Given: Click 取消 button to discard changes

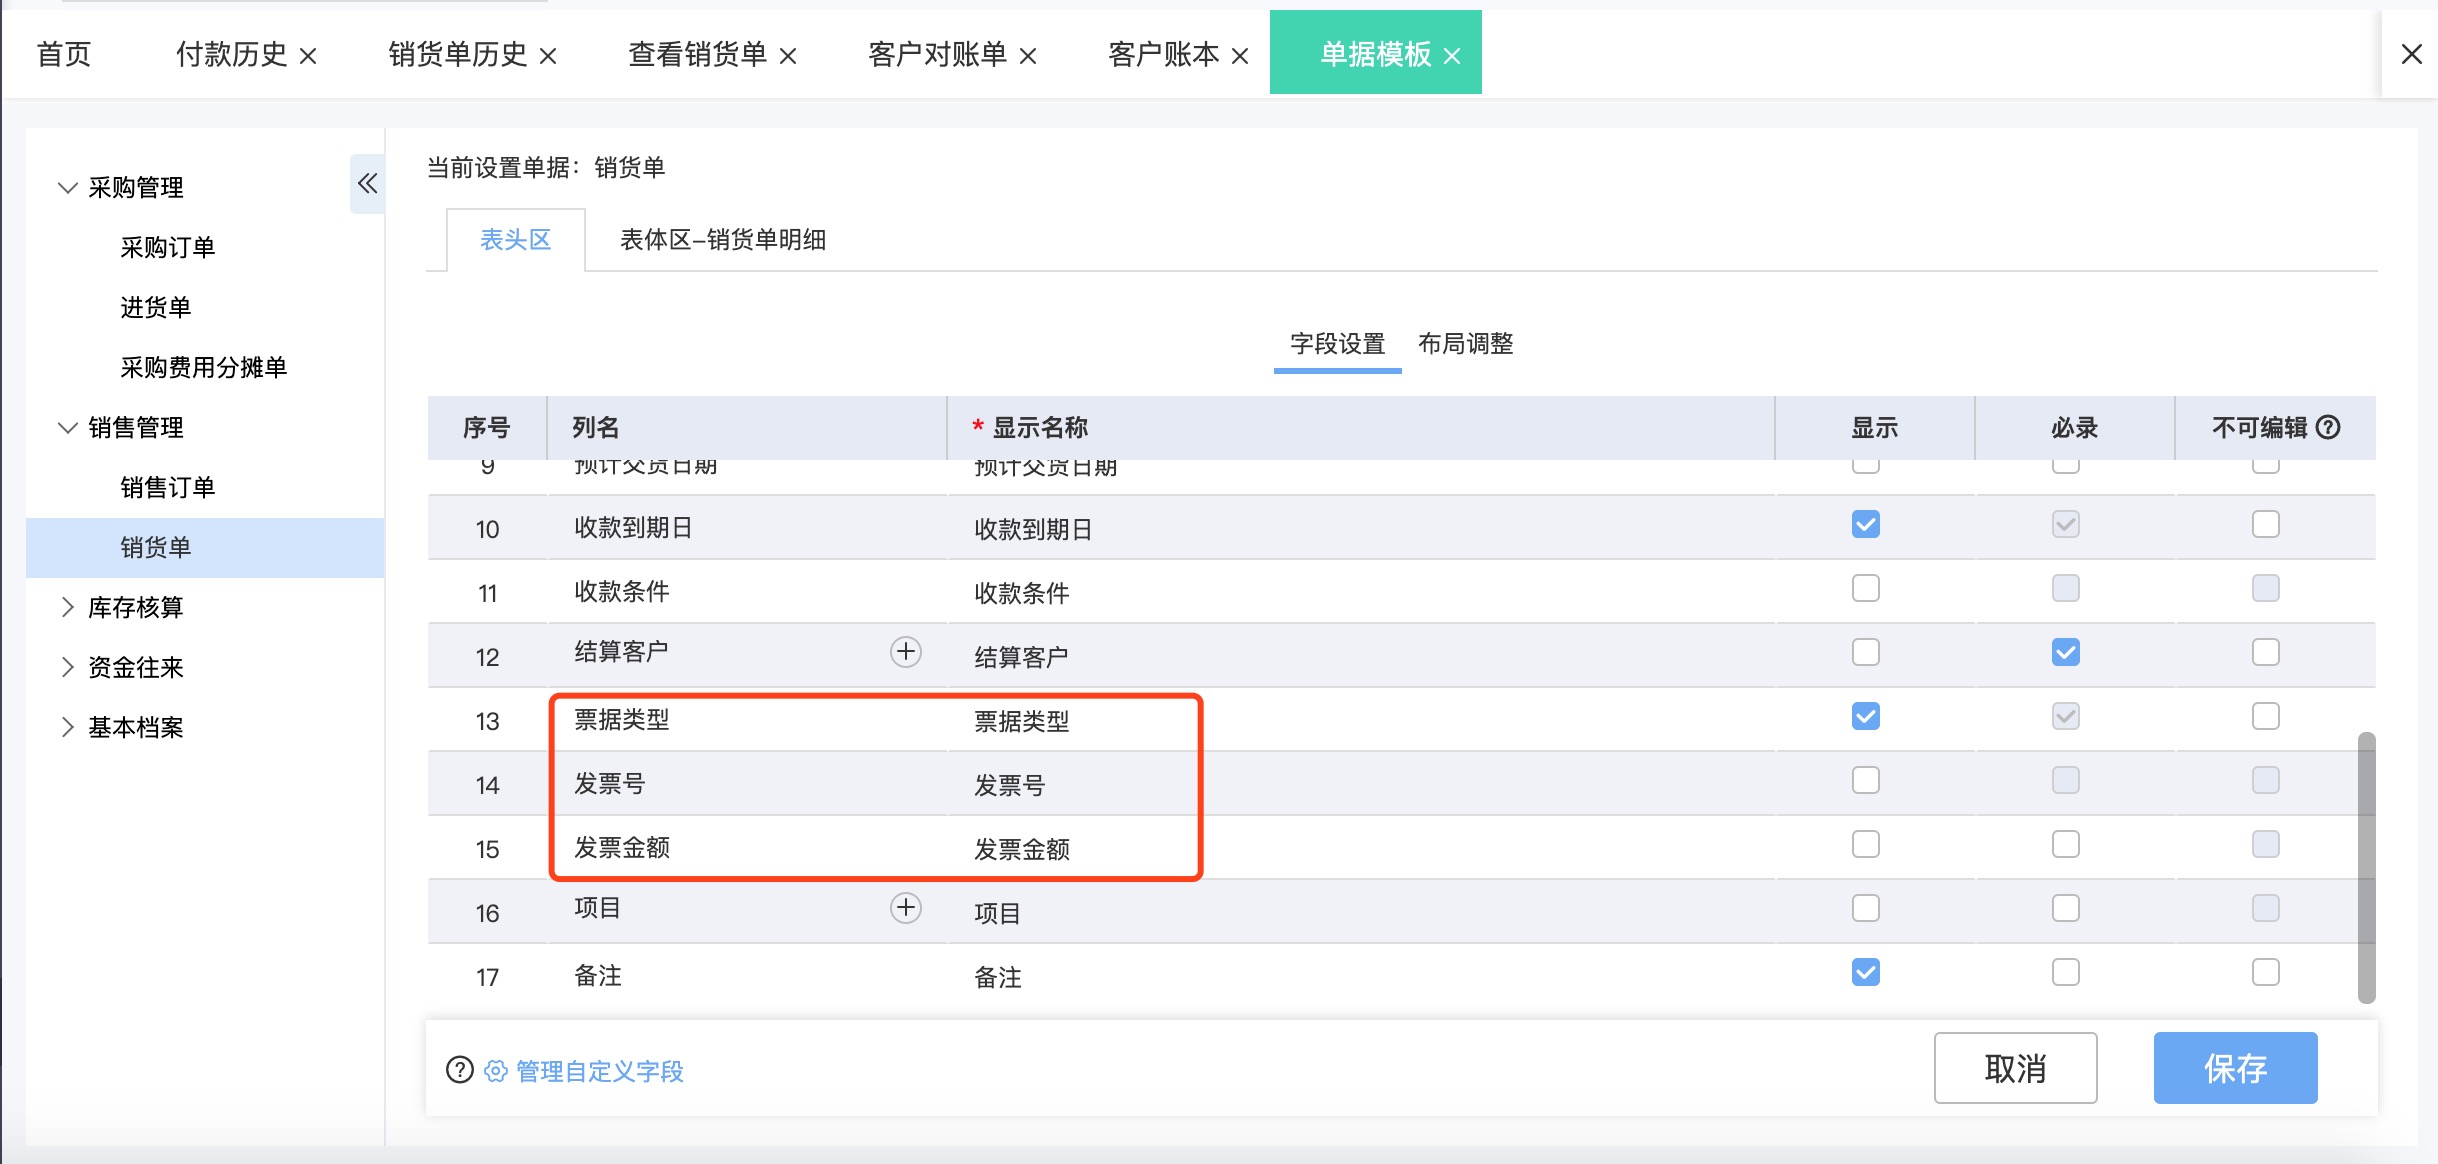Looking at the screenshot, I should pyautogui.click(x=2017, y=1069).
